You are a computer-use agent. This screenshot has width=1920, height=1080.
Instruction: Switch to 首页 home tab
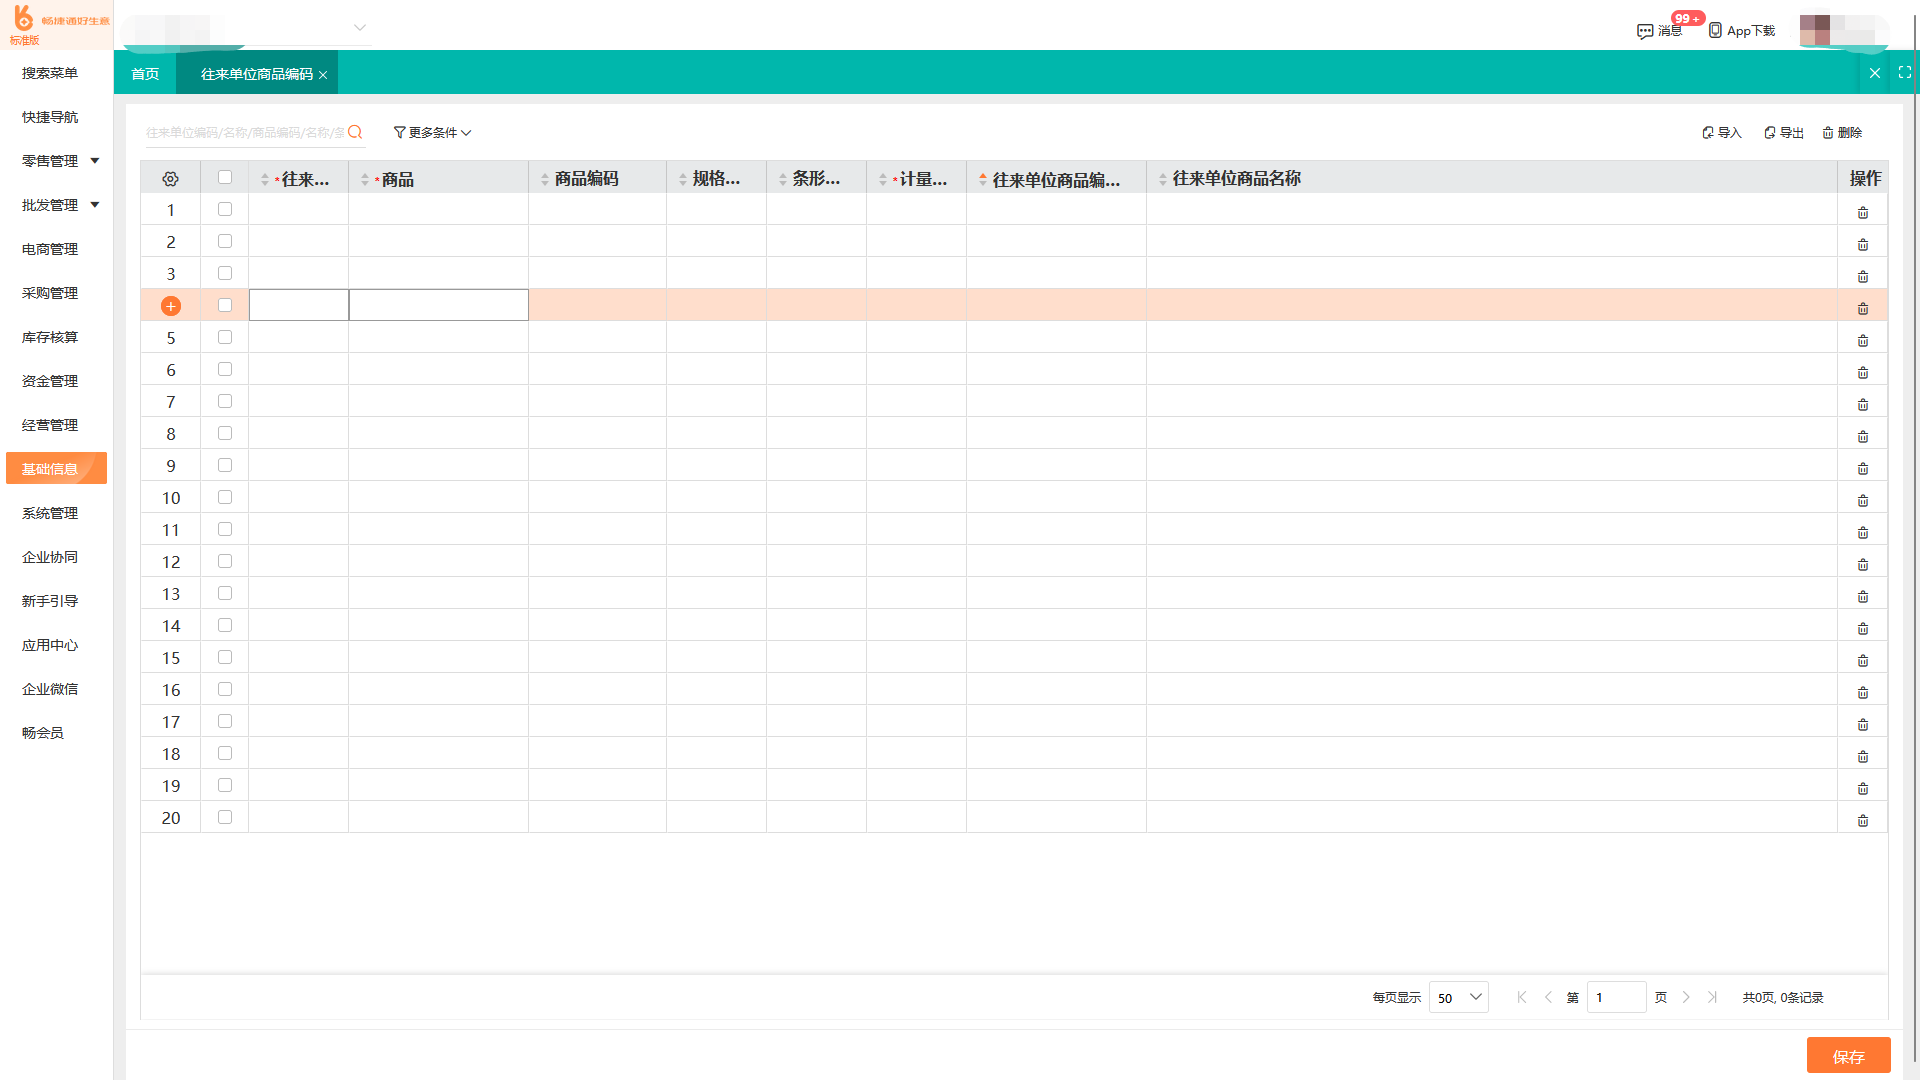tap(145, 74)
